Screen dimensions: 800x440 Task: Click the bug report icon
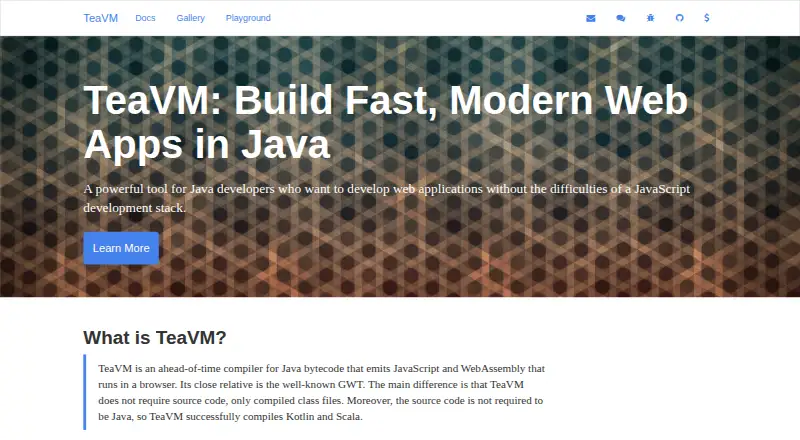(650, 18)
